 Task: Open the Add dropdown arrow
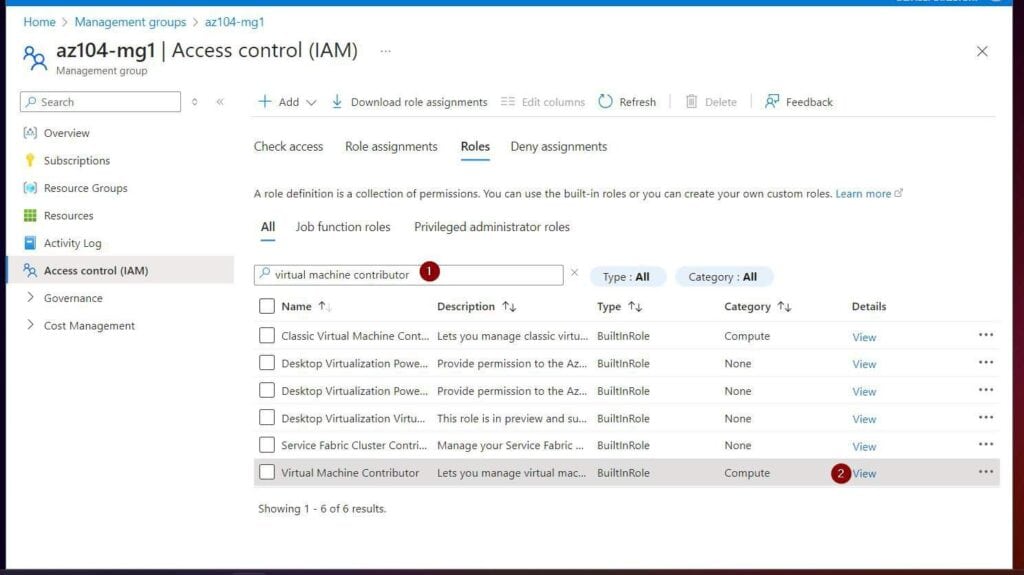[312, 102]
